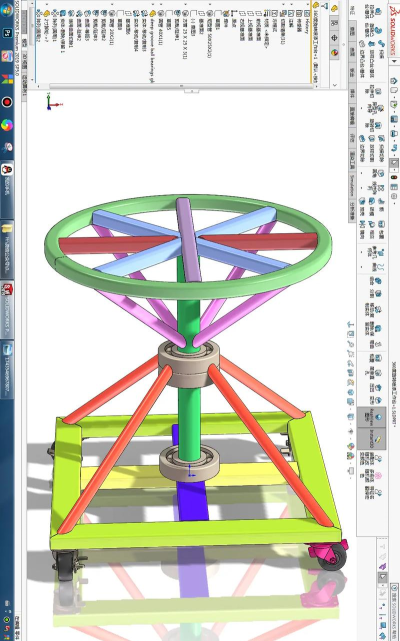400x641 pixels.
Task: Save the part with the floppy disk icon
Action: [394, 119]
